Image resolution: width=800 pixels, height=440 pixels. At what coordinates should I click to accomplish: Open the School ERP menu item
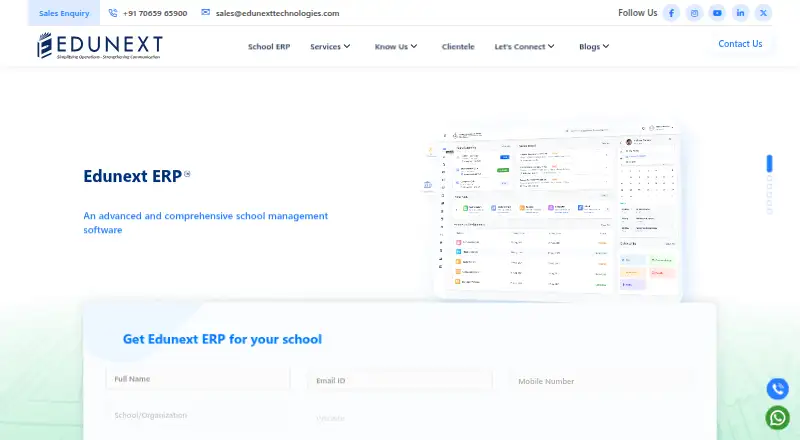269,46
